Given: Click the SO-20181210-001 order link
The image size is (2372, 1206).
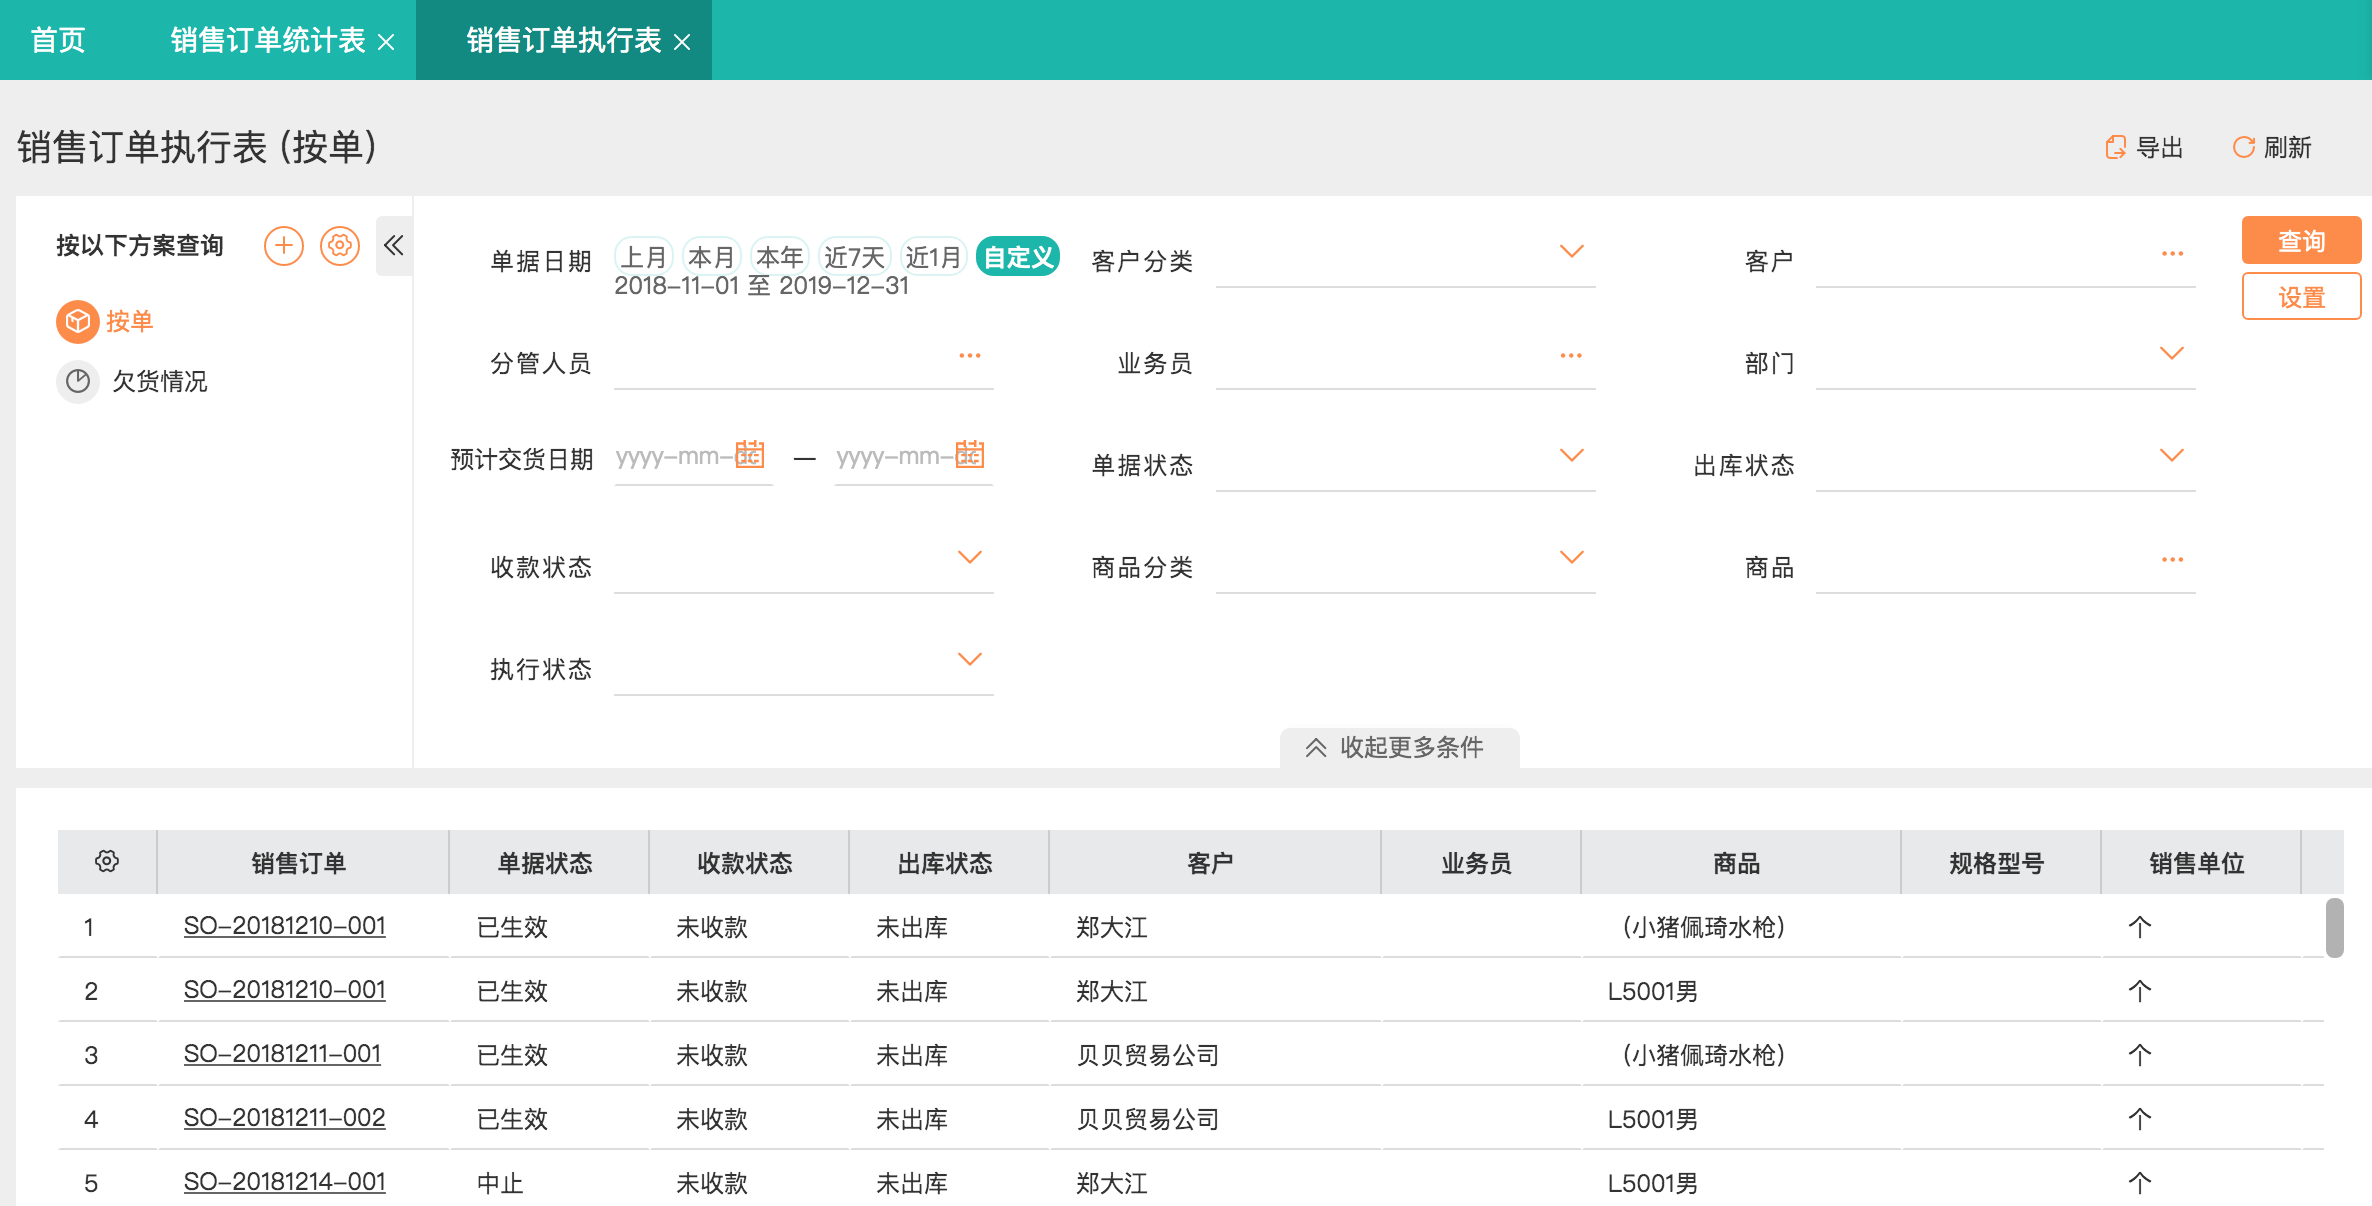Looking at the screenshot, I should click(x=282, y=924).
